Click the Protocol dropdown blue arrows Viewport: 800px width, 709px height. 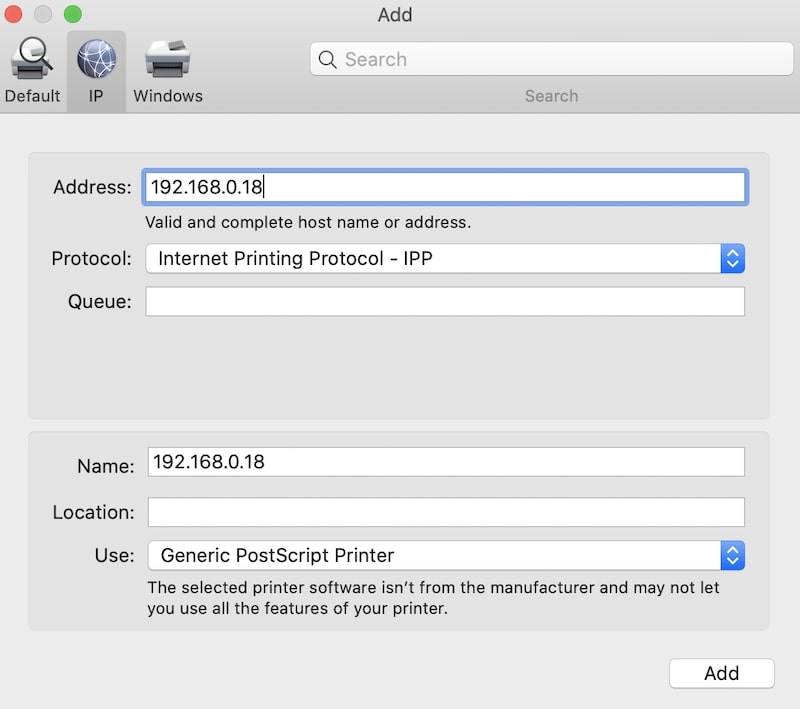click(x=733, y=259)
